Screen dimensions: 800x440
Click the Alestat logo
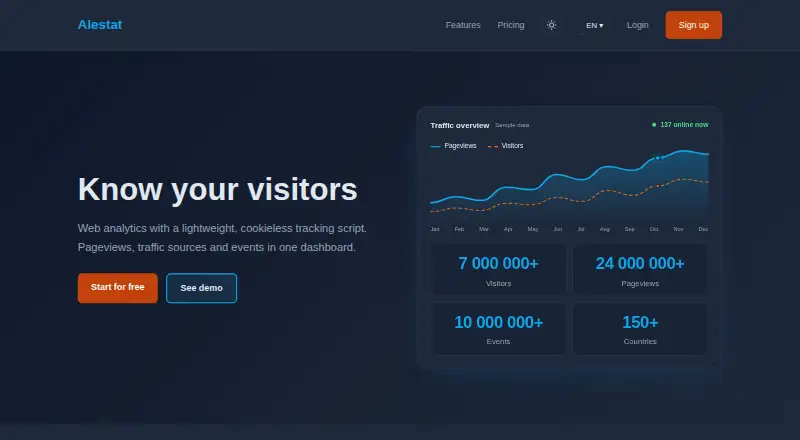tap(99, 25)
